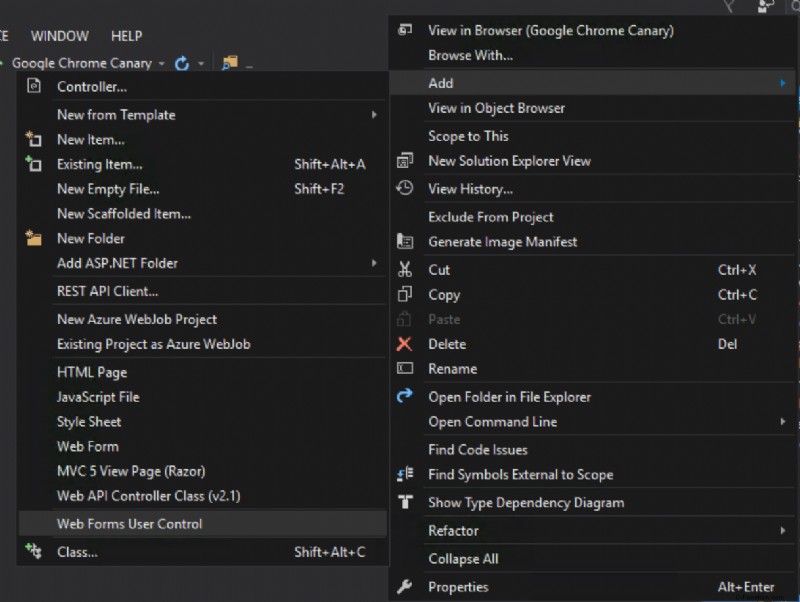Select New Scaffolded Item option
The image size is (800, 602).
pos(123,214)
